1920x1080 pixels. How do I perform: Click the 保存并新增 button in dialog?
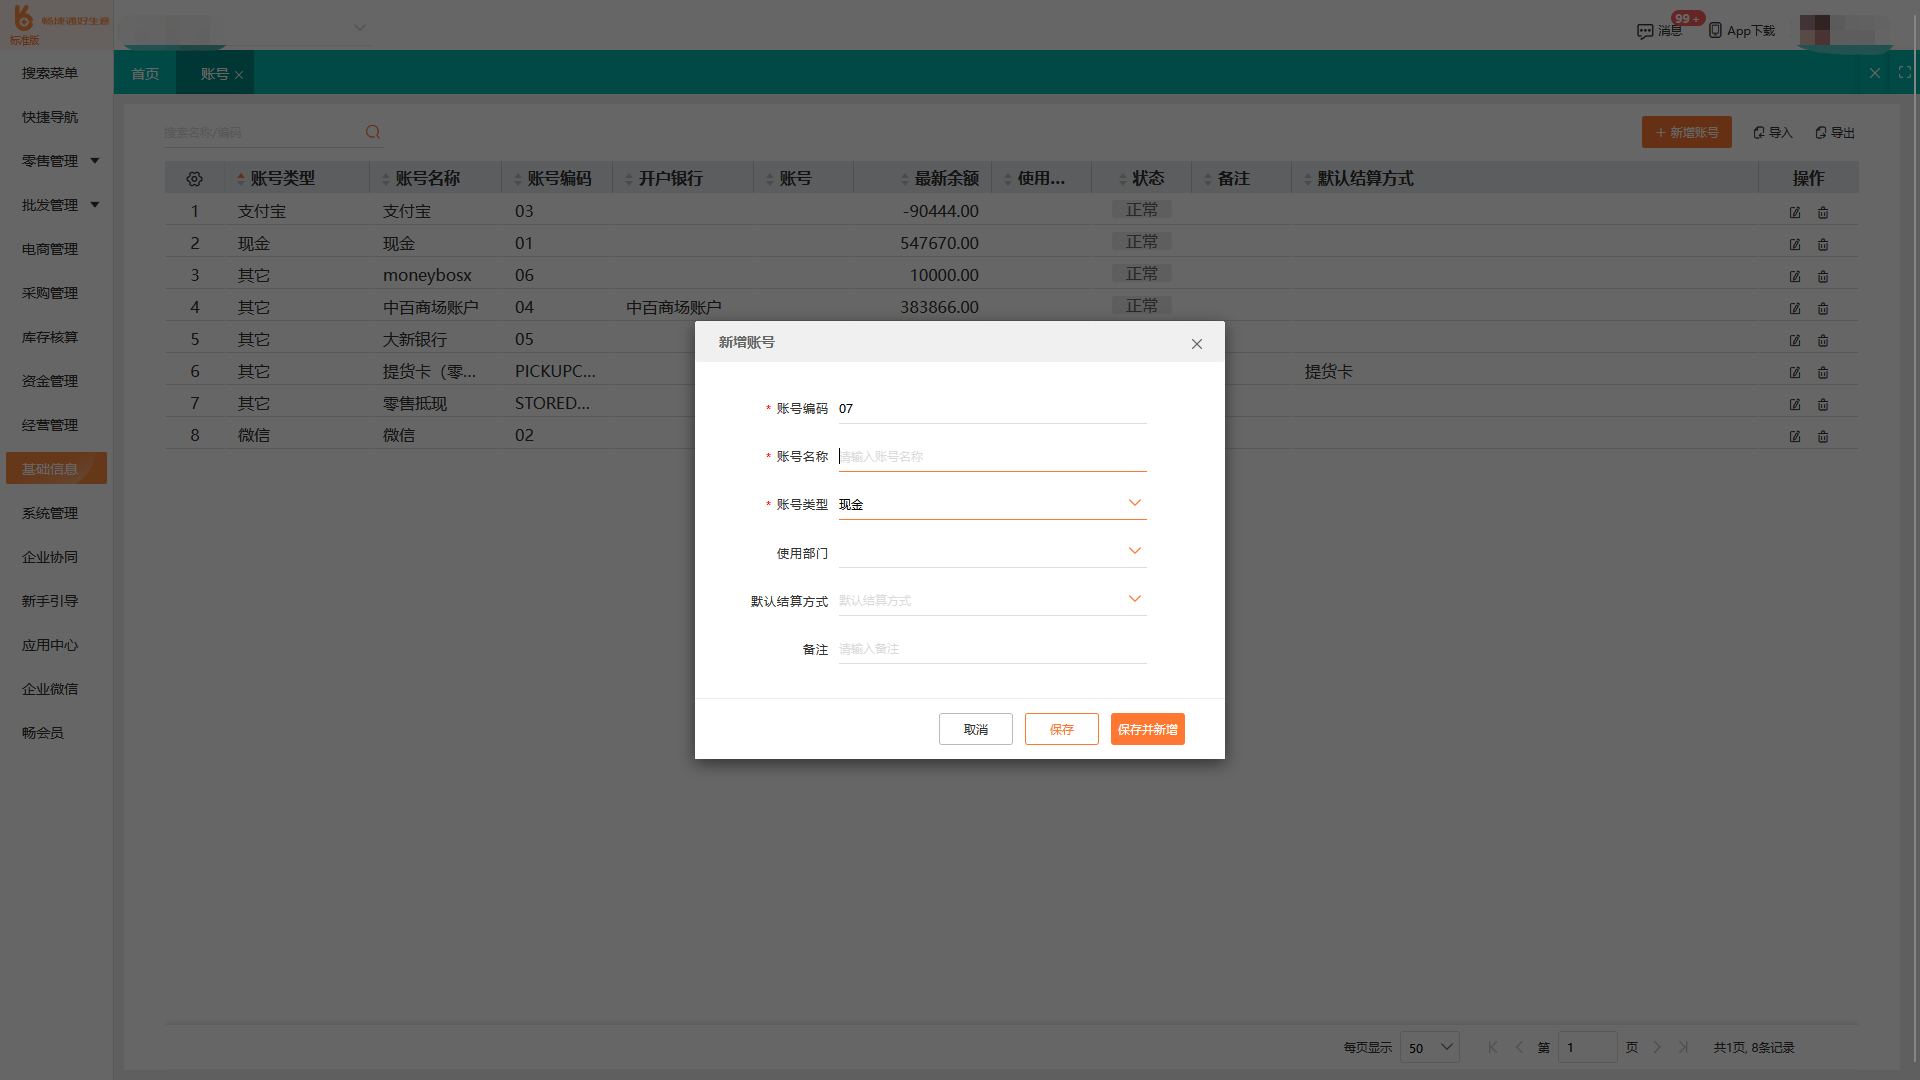(1147, 729)
